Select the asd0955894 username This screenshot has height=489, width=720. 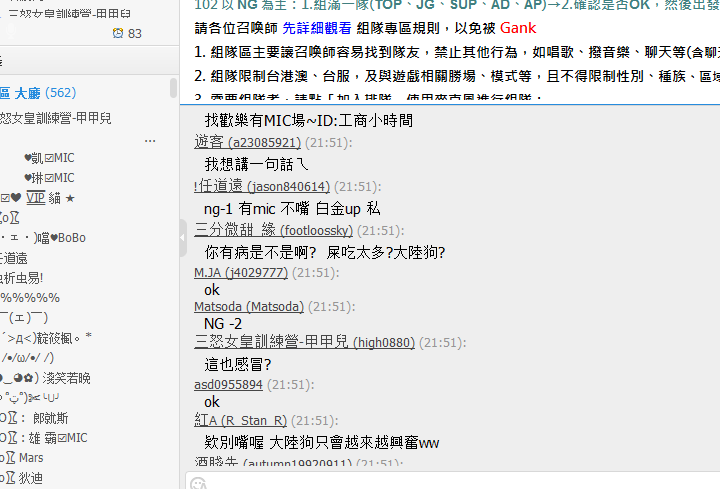(x=228, y=384)
